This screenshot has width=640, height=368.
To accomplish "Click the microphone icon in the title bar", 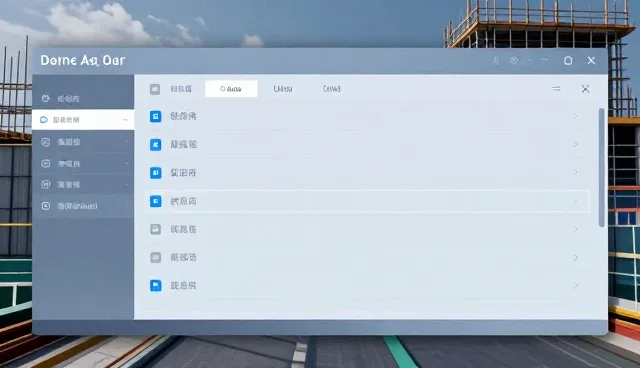I will [496, 61].
